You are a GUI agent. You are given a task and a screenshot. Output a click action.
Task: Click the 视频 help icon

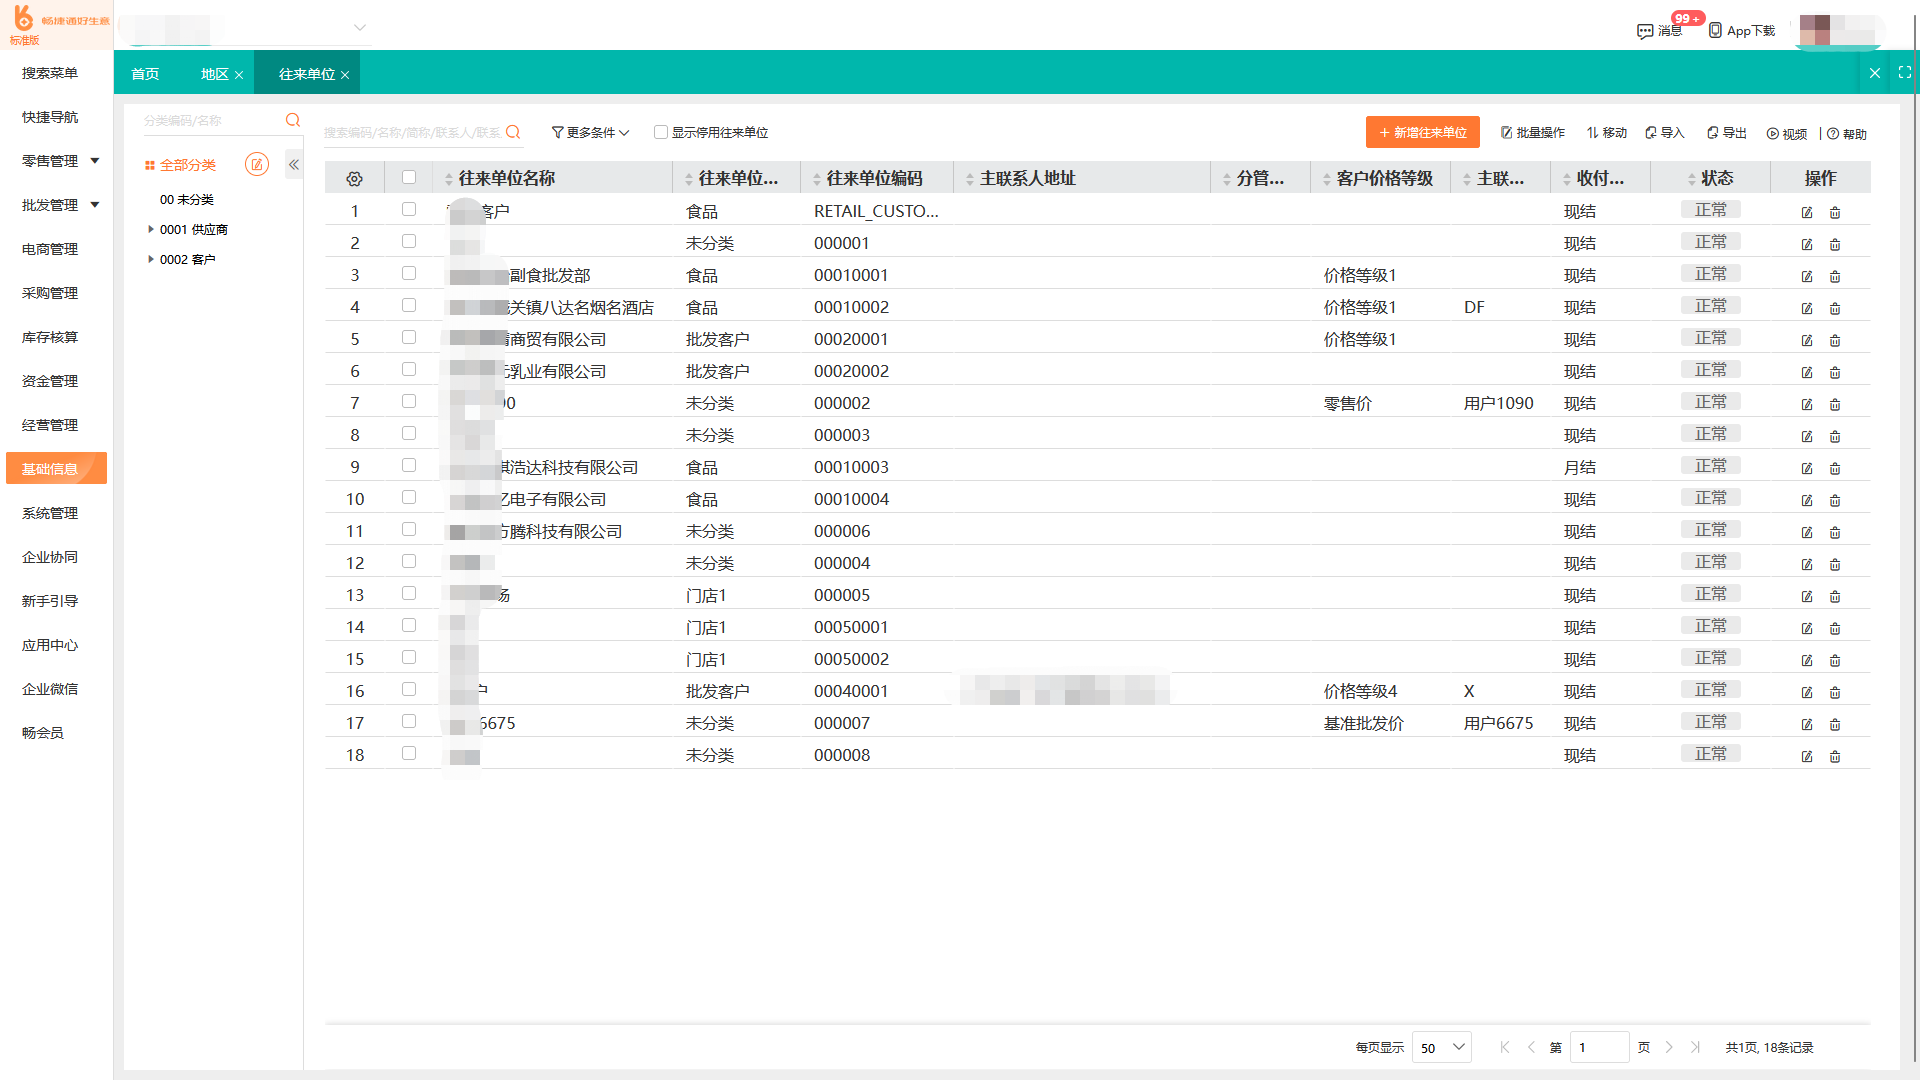(x=1785, y=131)
